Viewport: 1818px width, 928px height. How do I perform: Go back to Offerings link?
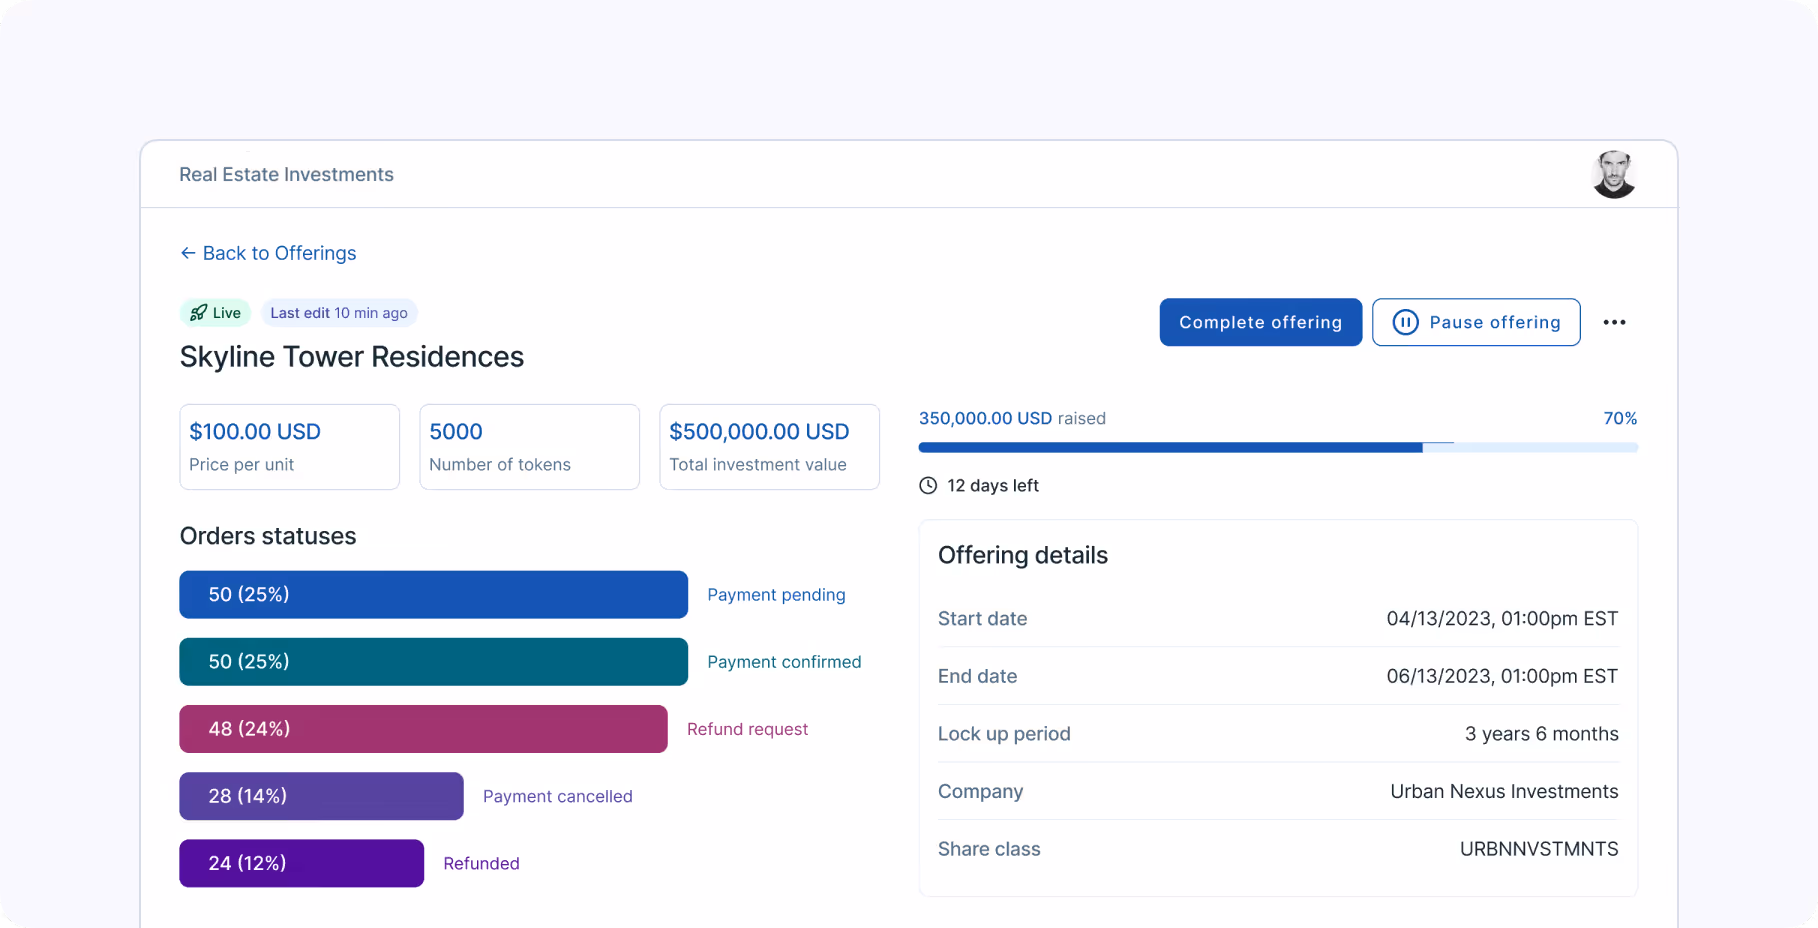(x=279, y=253)
